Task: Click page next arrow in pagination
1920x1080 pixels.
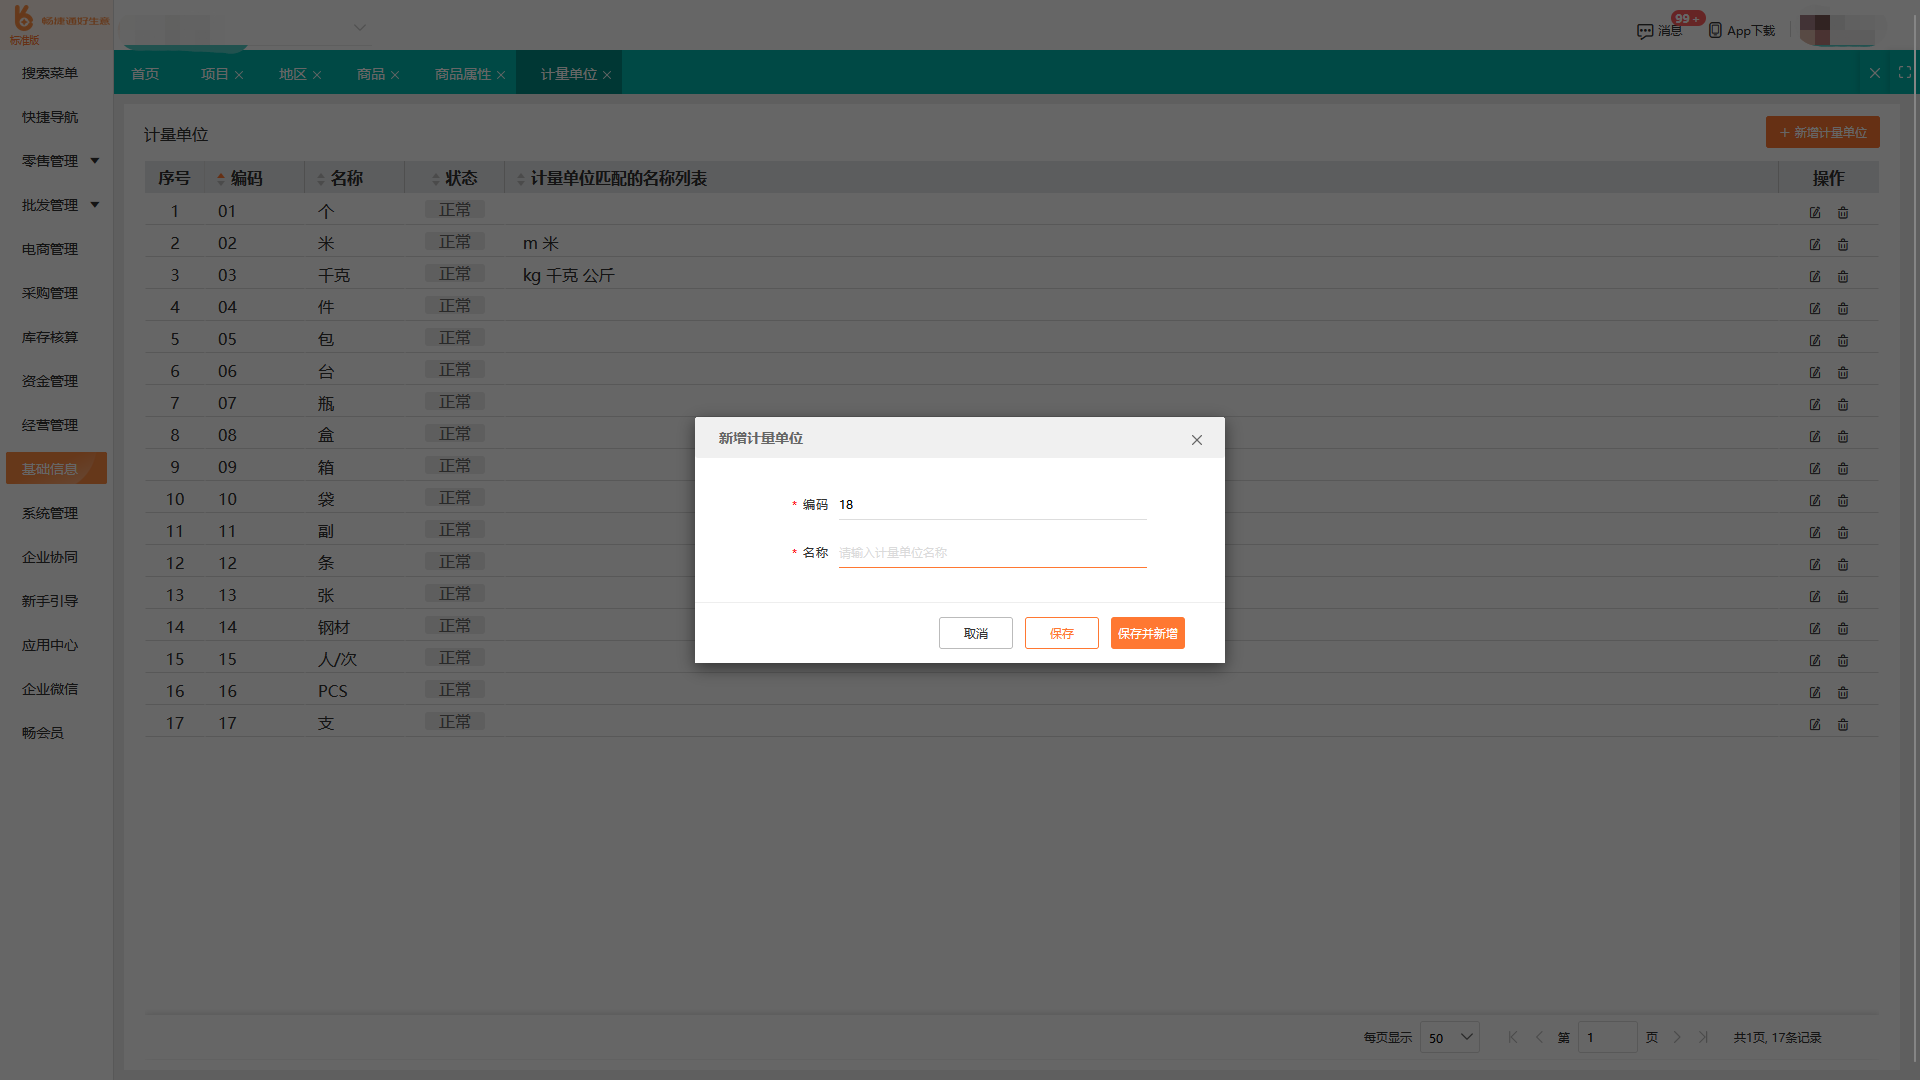Action: (x=1677, y=1038)
